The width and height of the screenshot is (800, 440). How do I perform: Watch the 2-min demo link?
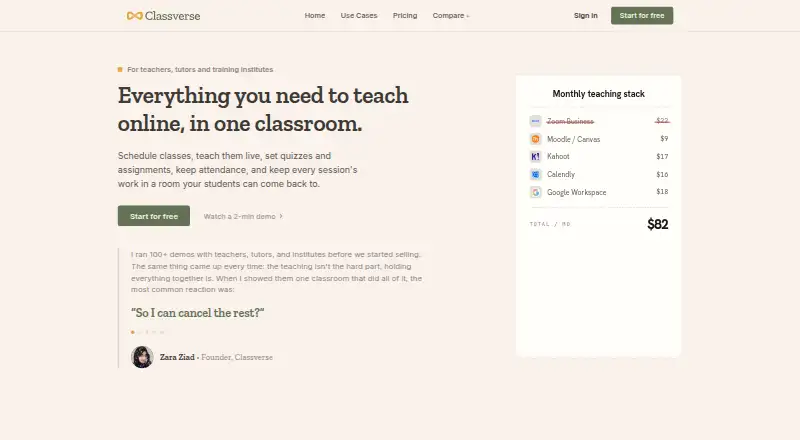coord(243,216)
